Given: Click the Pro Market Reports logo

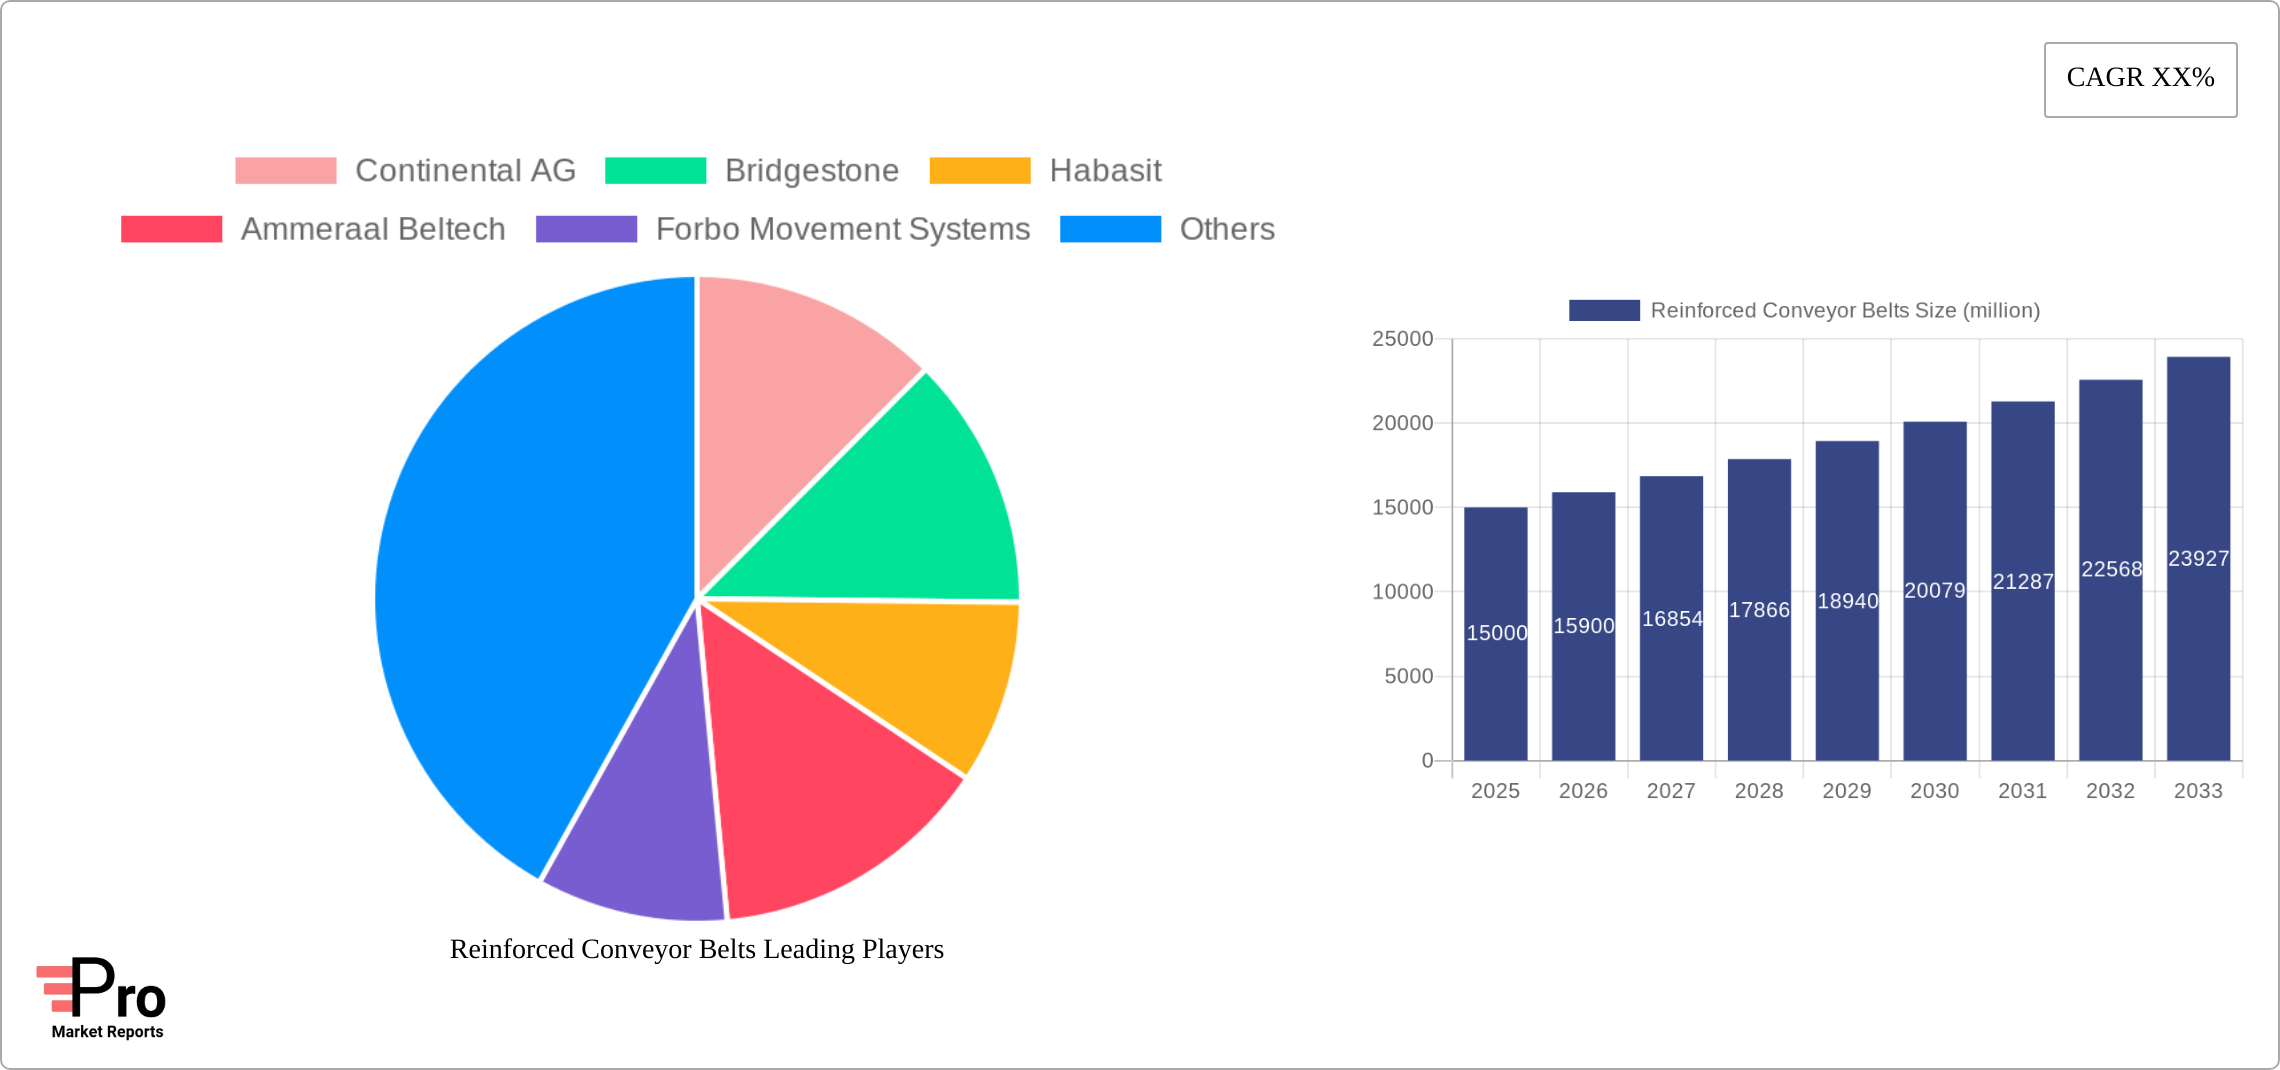Looking at the screenshot, I should click(100, 995).
